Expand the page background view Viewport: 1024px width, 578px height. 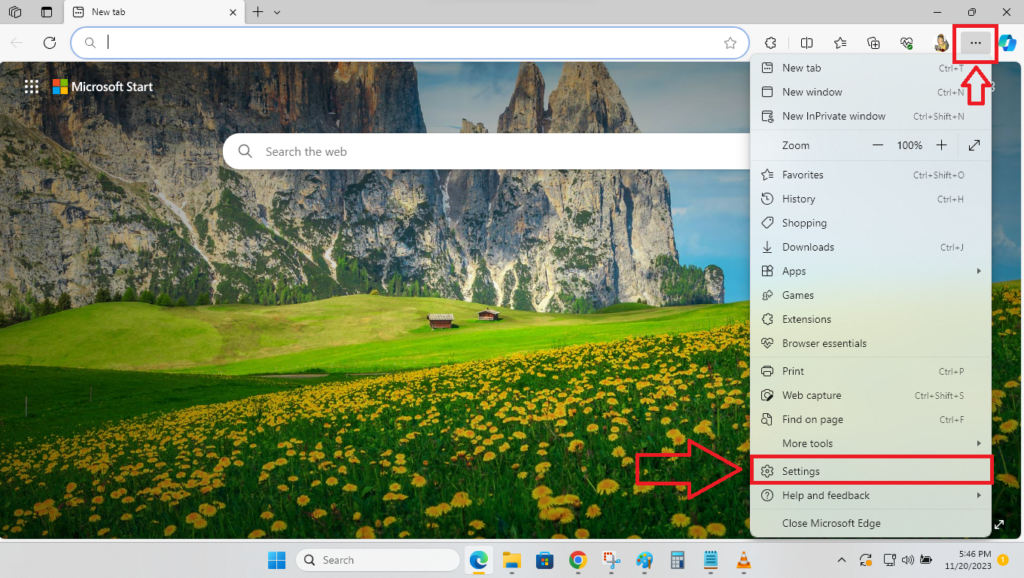pos(999,524)
